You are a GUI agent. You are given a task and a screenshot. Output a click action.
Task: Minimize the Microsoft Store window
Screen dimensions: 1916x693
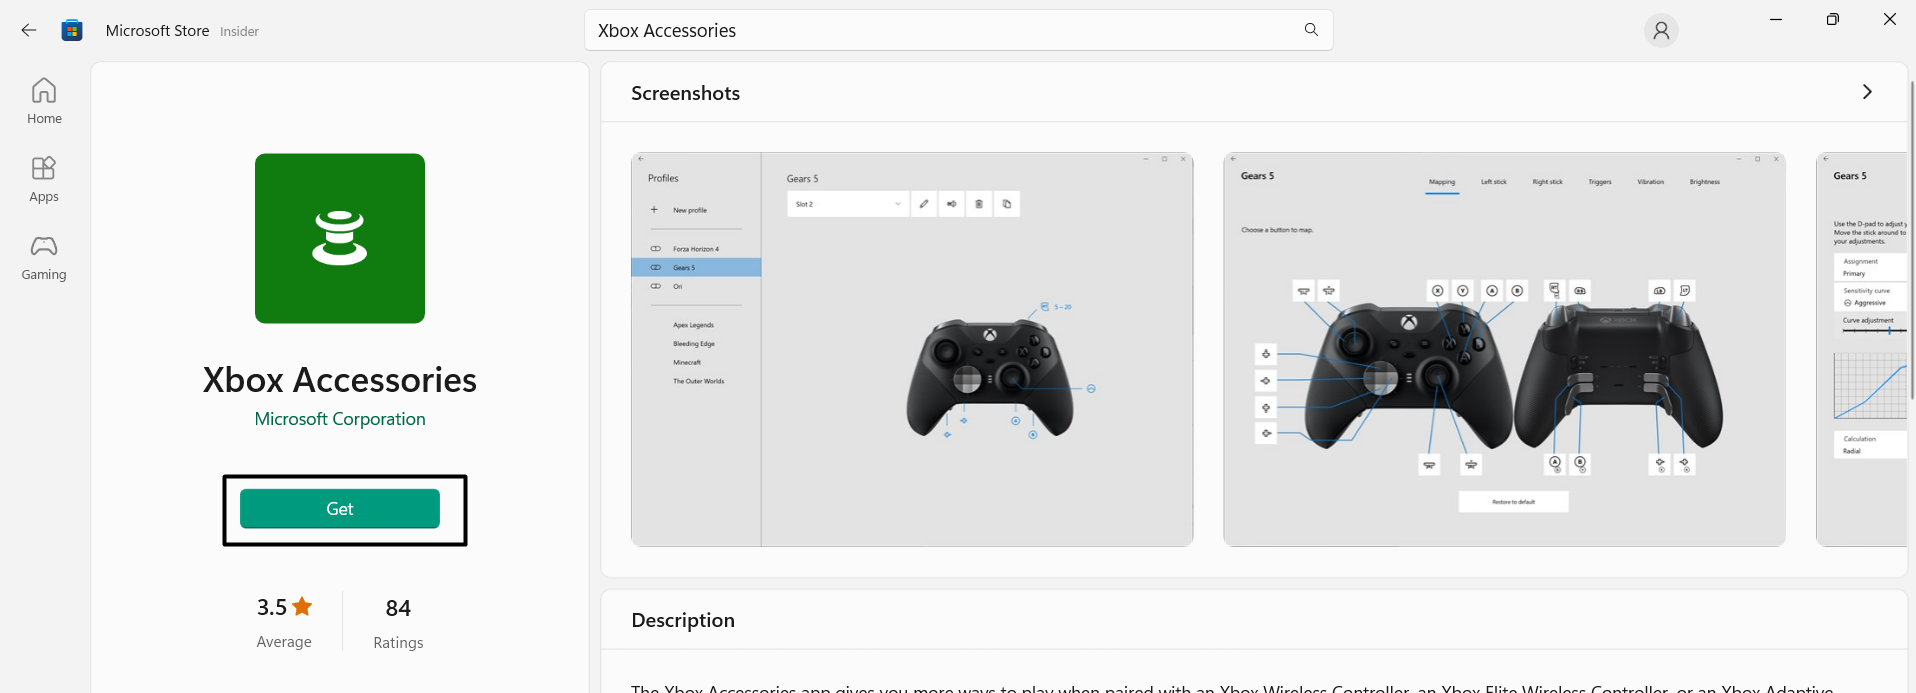click(1776, 20)
